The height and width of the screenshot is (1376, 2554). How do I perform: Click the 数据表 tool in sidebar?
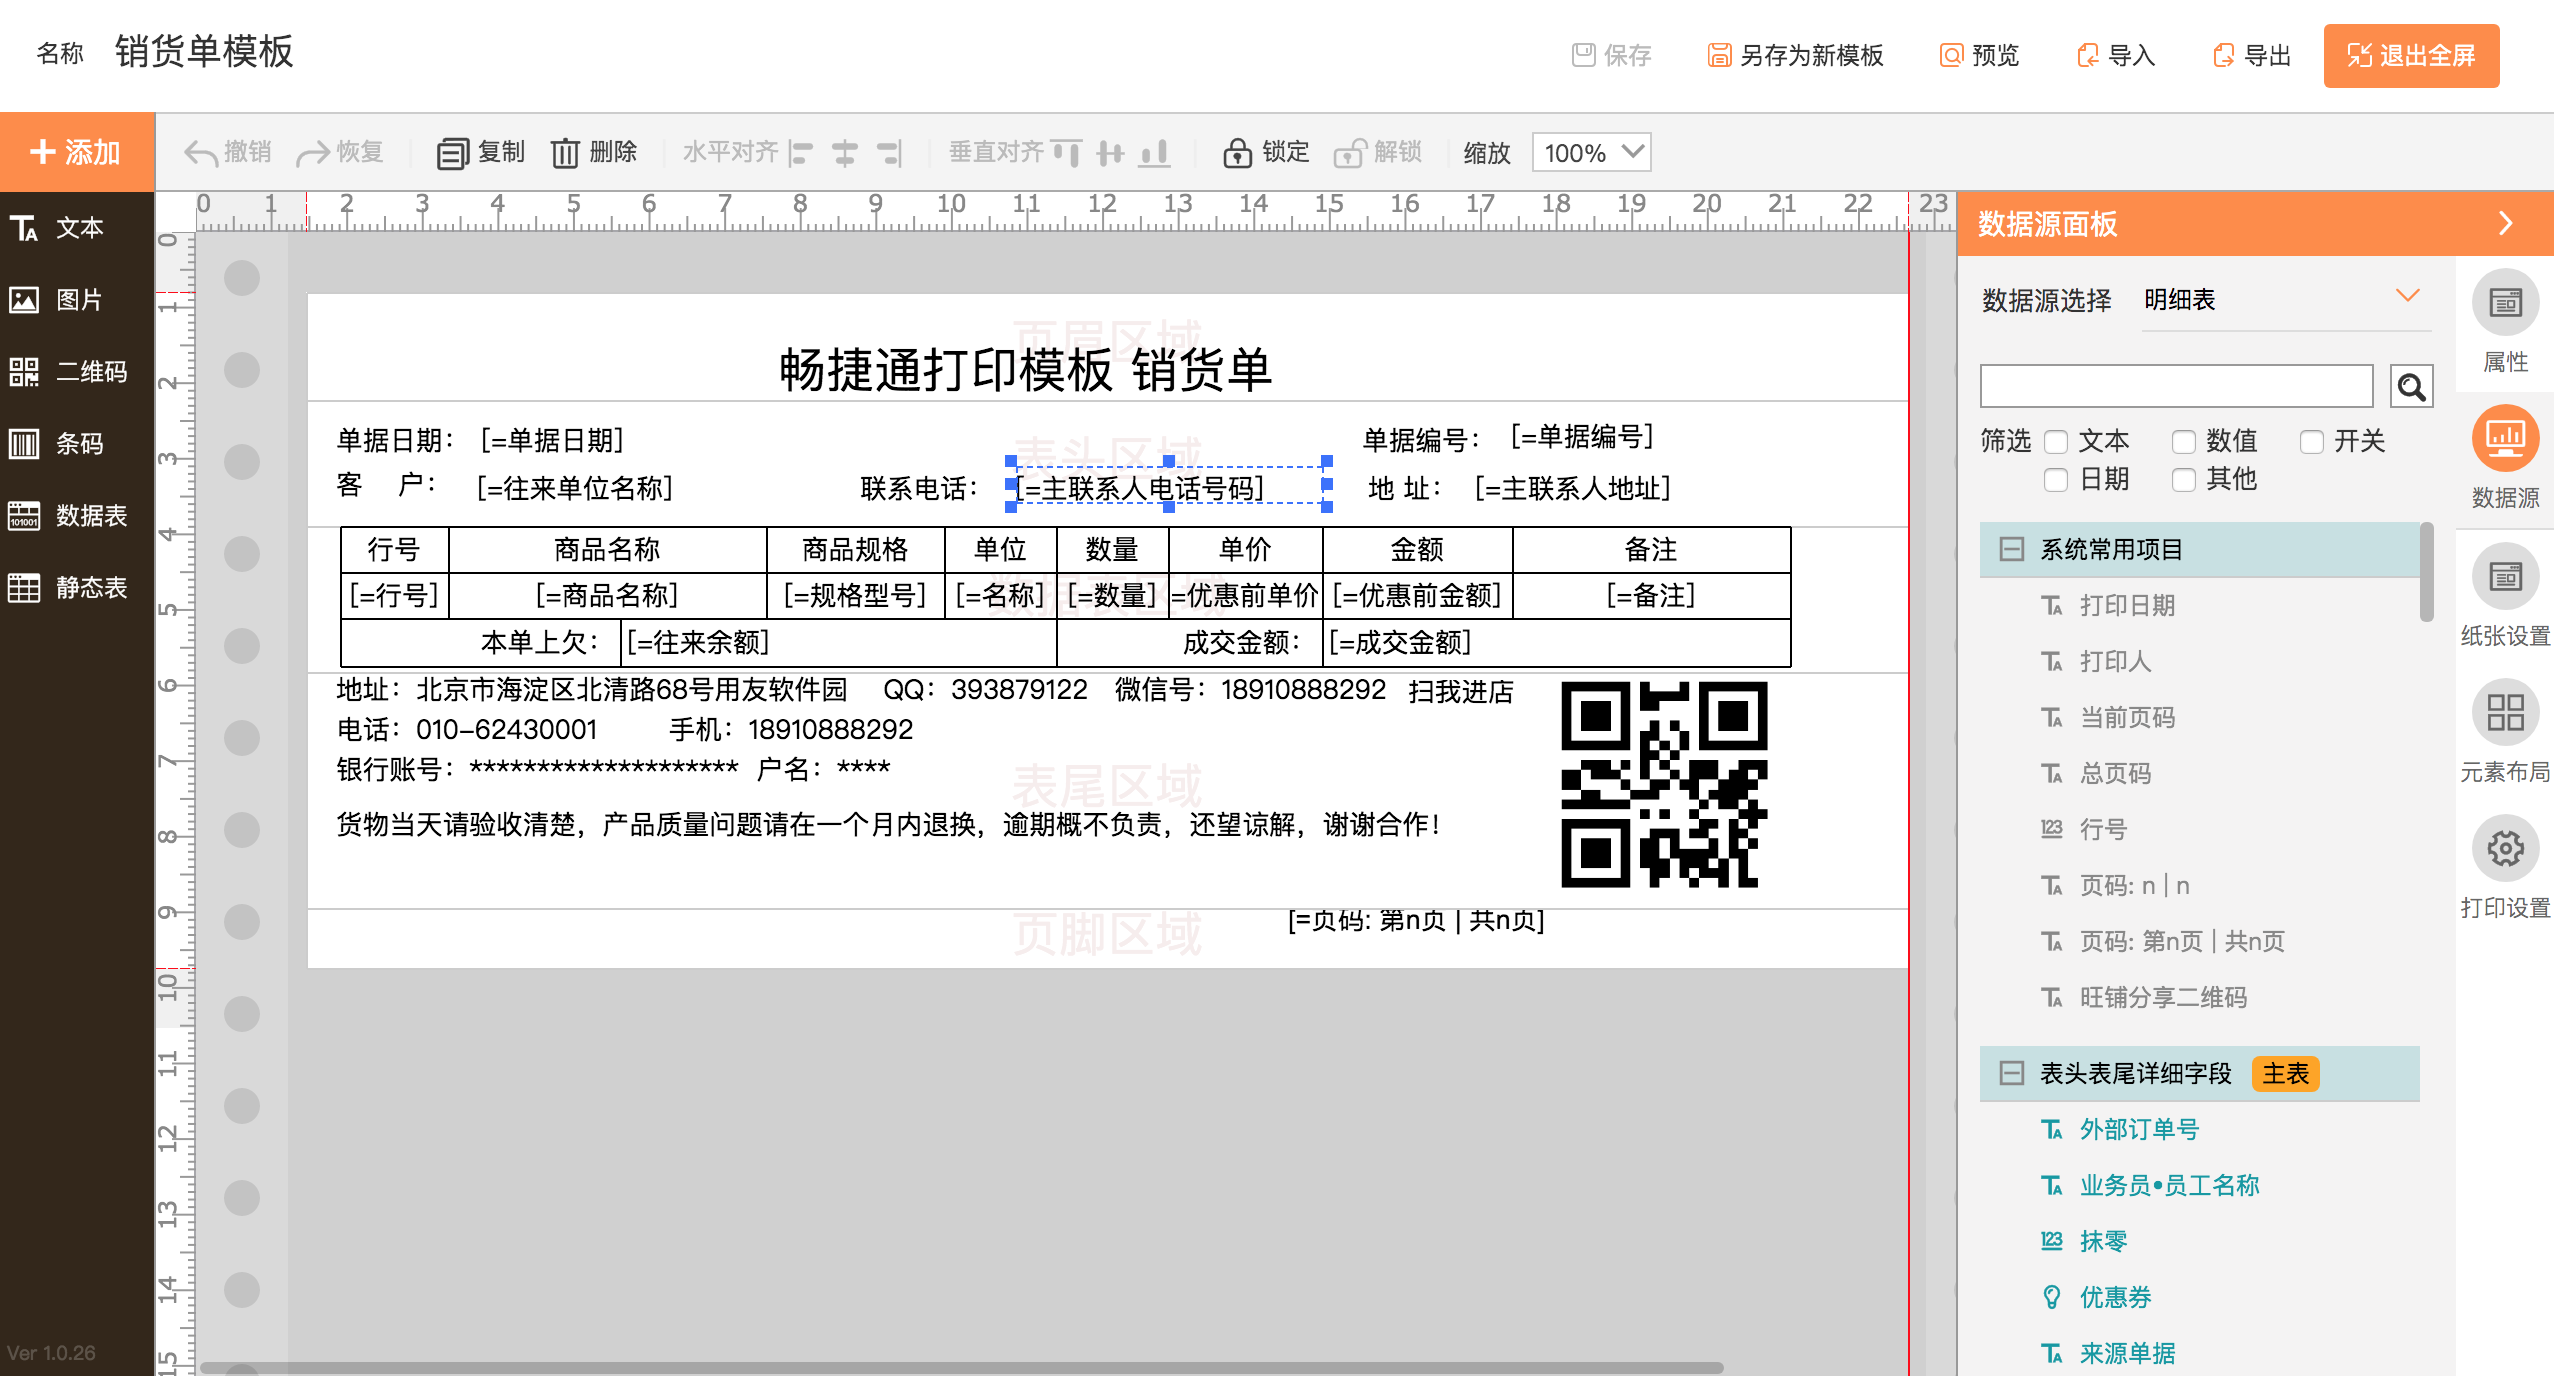pos(76,515)
